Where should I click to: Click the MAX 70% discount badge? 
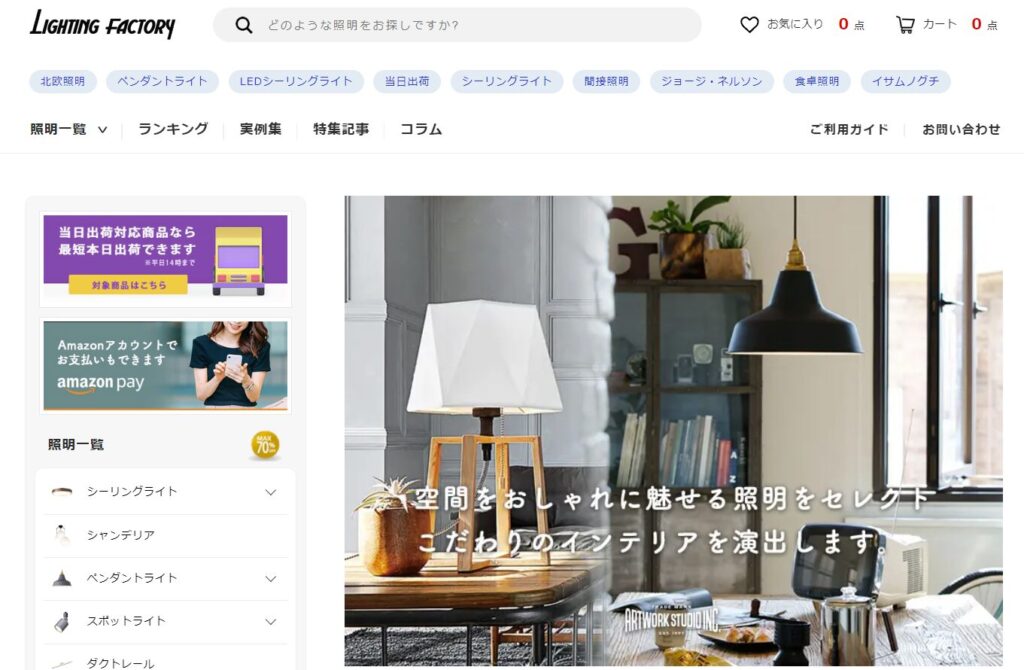[265, 445]
